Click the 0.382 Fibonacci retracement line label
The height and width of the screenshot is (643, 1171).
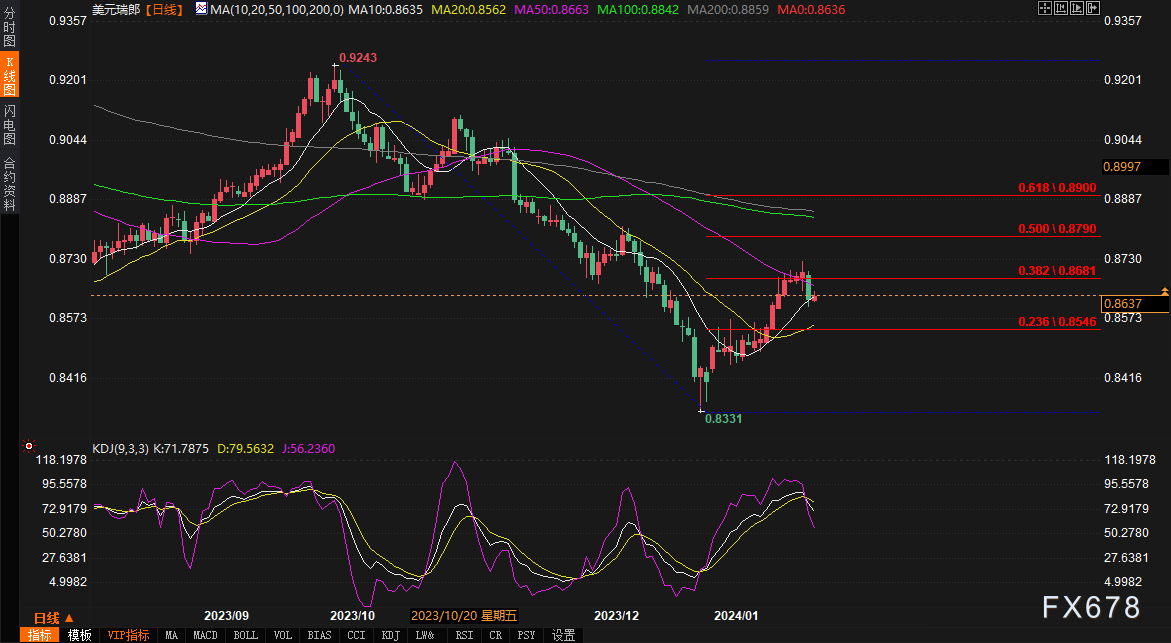click(1057, 270)
